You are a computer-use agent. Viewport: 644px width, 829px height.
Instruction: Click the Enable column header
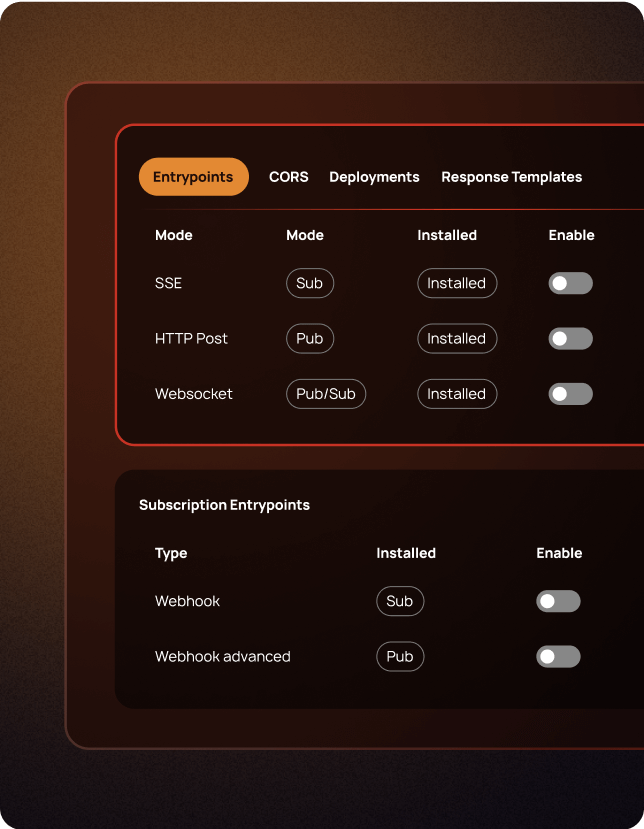pos(571,235)
